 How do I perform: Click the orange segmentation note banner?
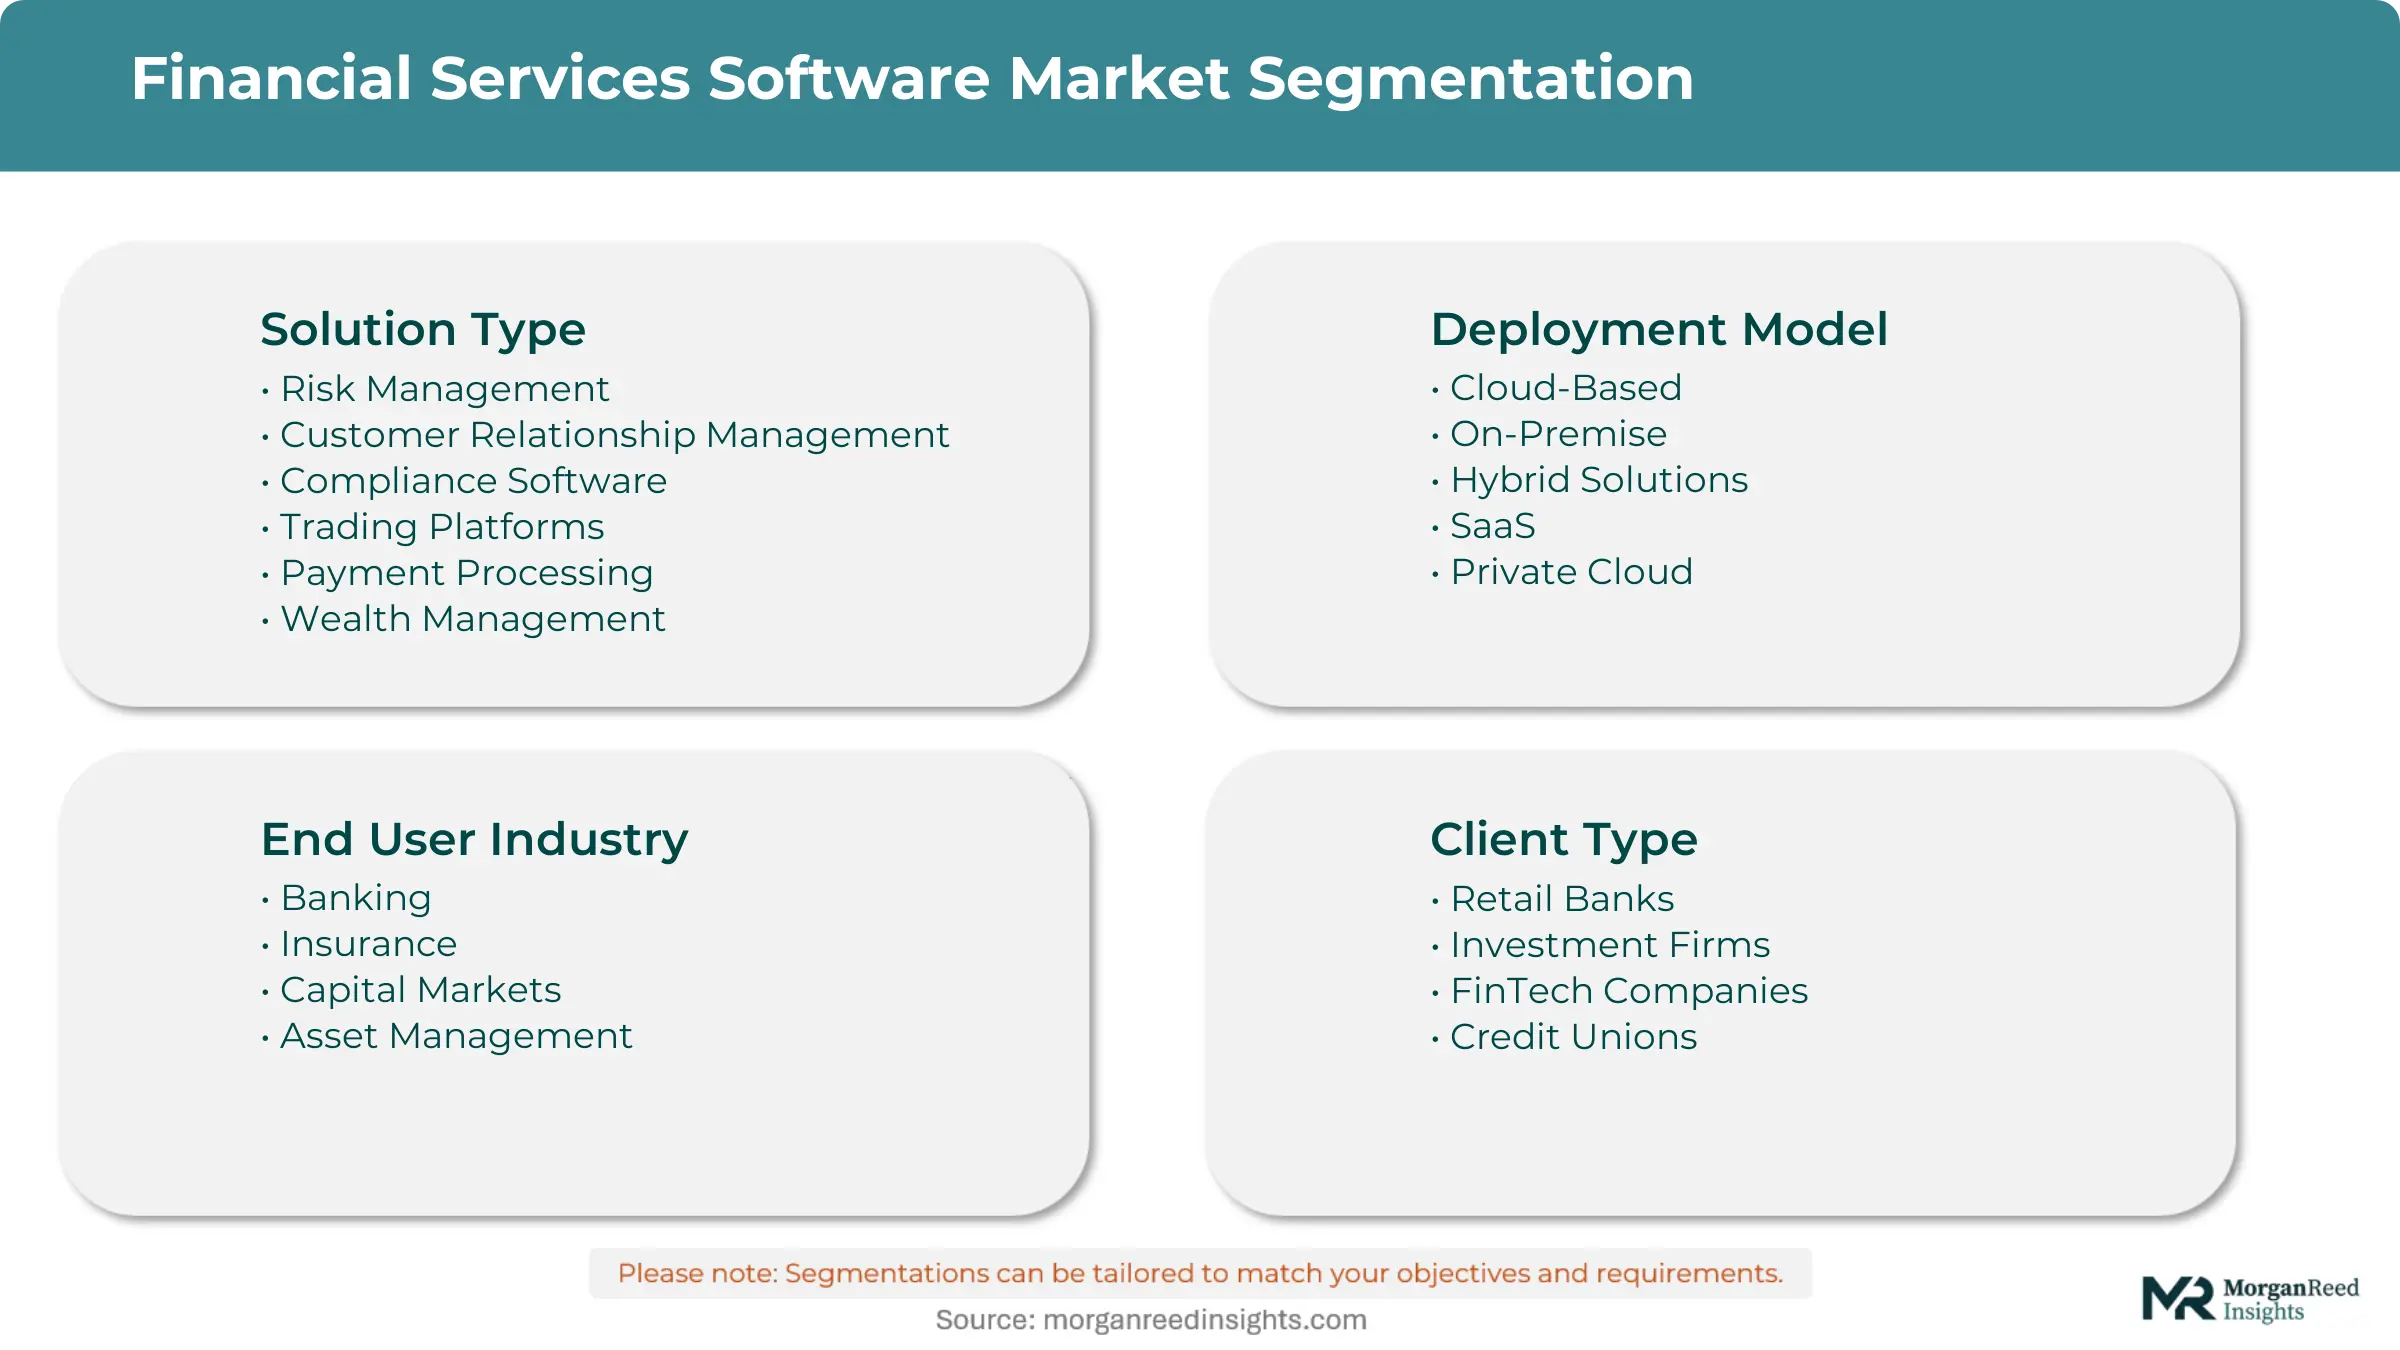(x=1200, y=1273)
